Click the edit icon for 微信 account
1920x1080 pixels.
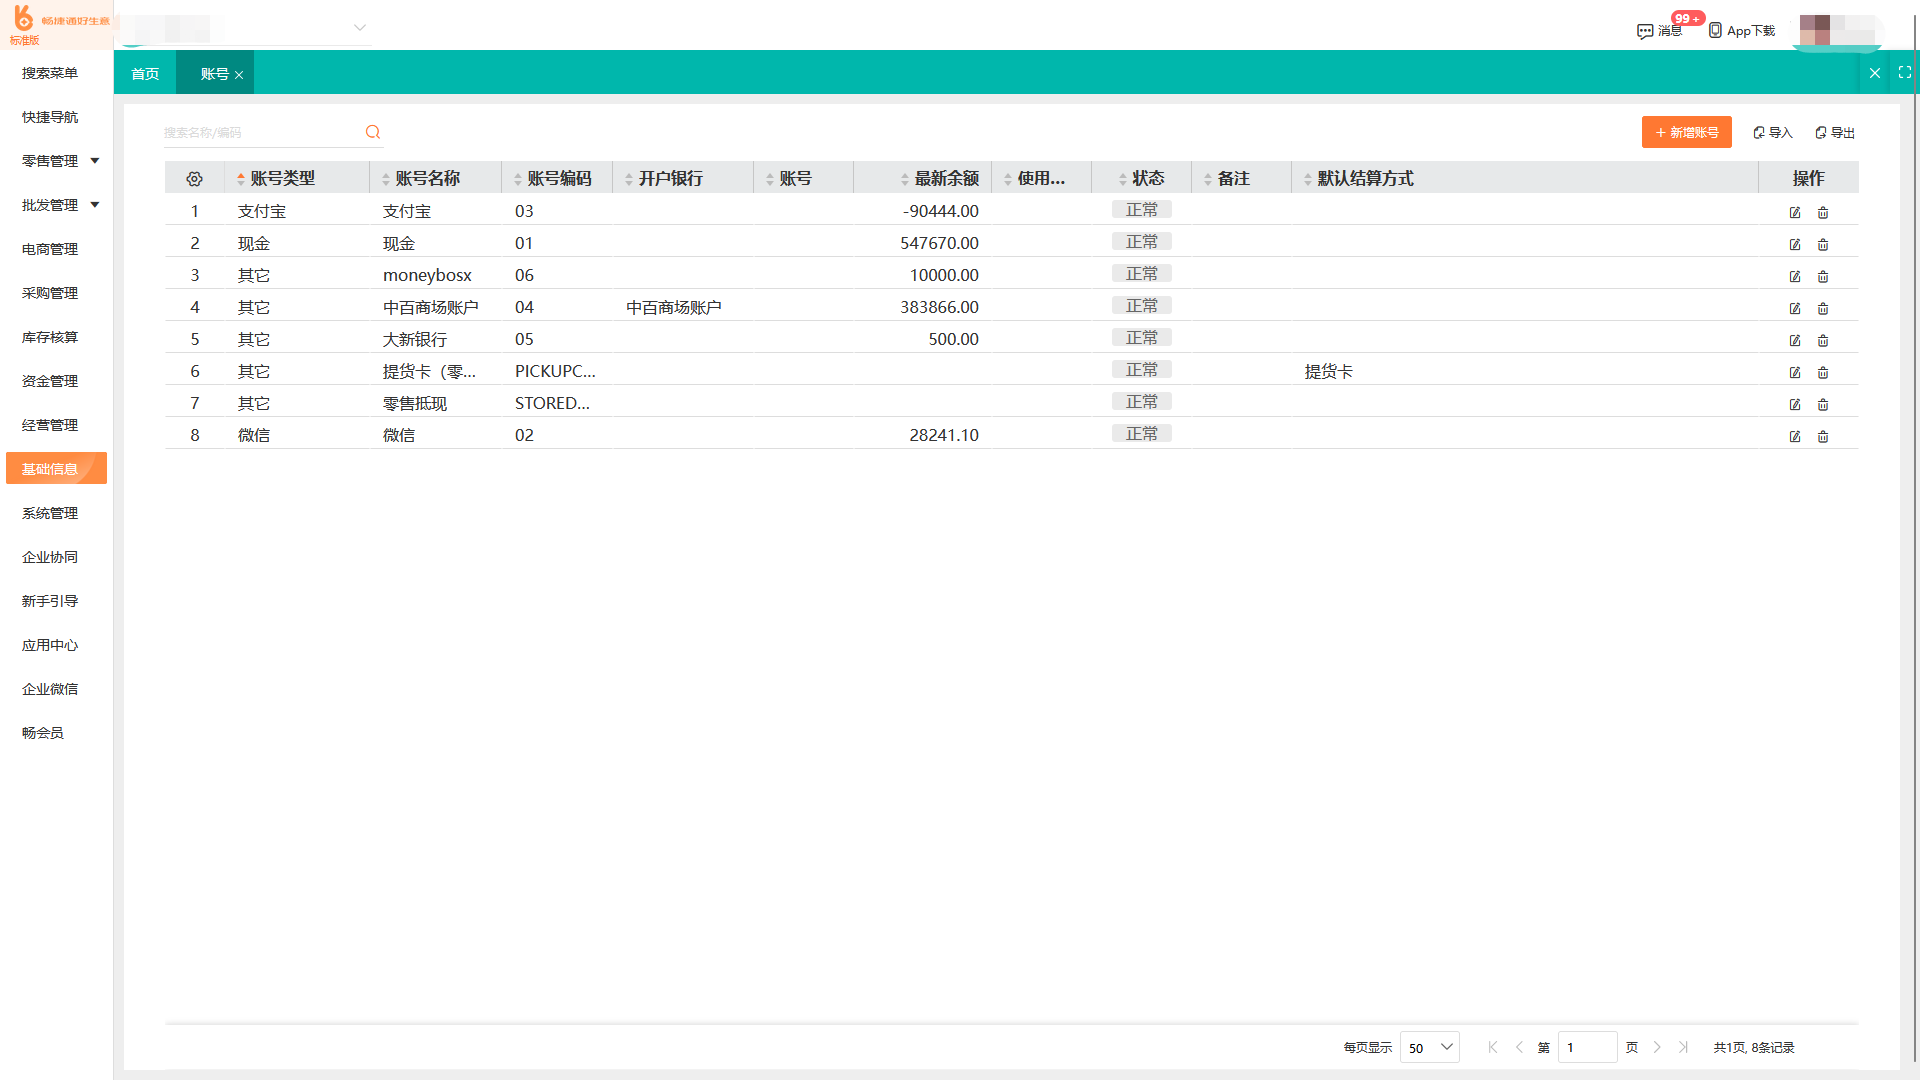coord(1795,433)
